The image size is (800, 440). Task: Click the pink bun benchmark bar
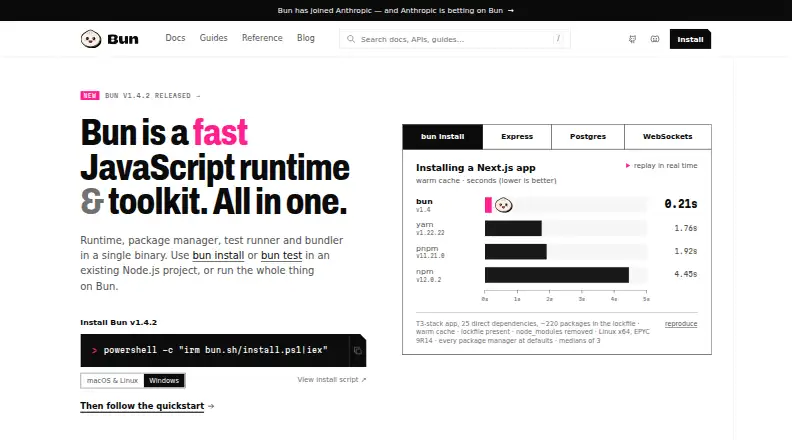488,205
